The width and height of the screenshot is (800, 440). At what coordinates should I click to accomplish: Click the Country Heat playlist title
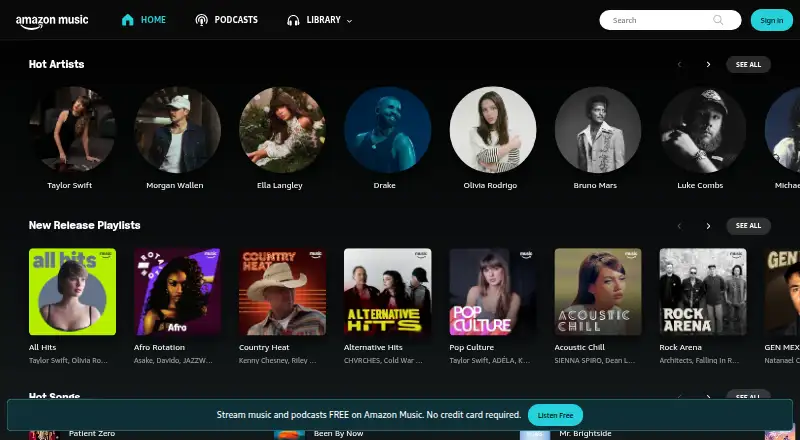coord(264,347)
